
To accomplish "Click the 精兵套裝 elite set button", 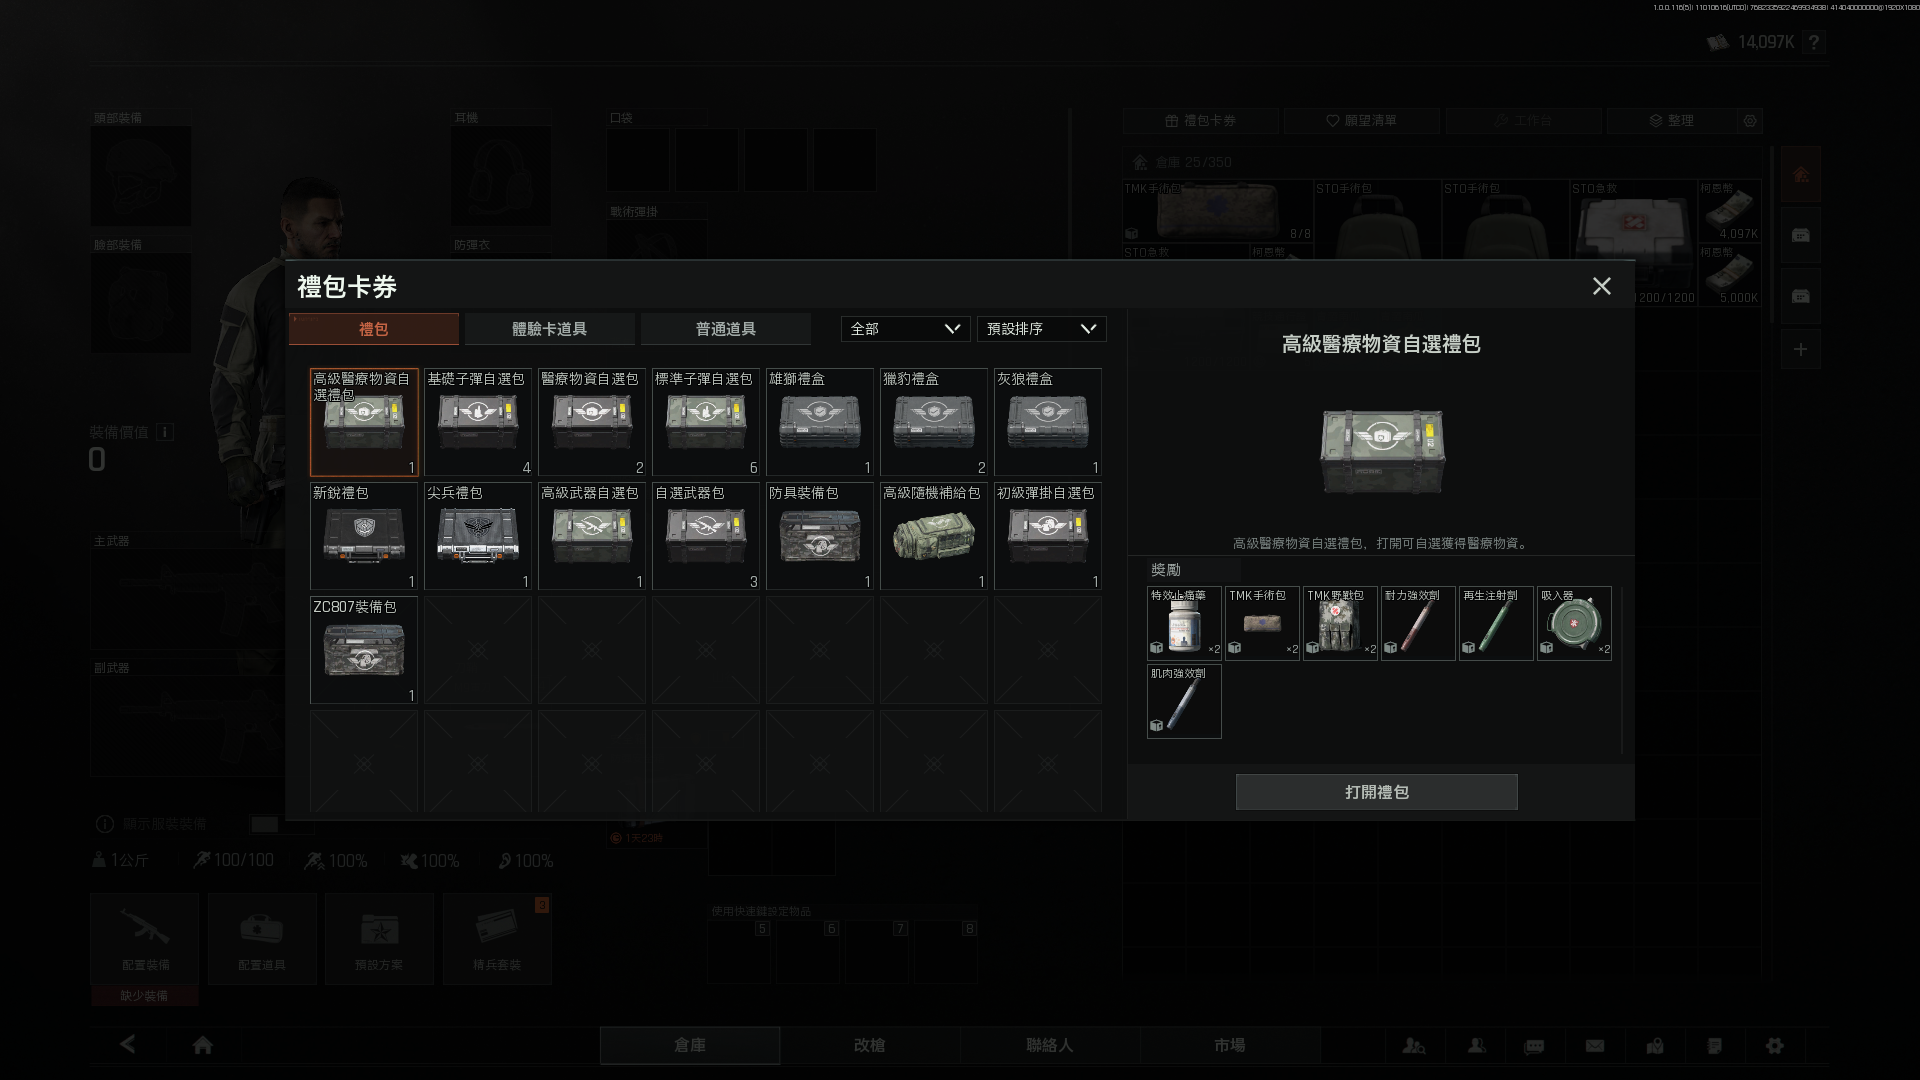I will click(497, 938).
